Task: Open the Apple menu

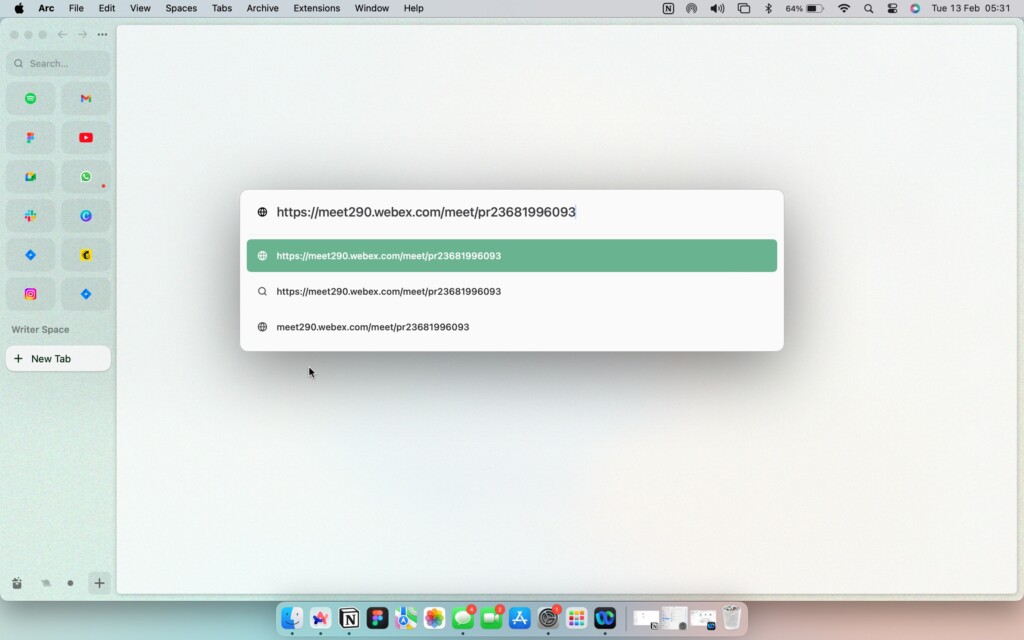Action: pyautogui.click(x=19, y=8)
